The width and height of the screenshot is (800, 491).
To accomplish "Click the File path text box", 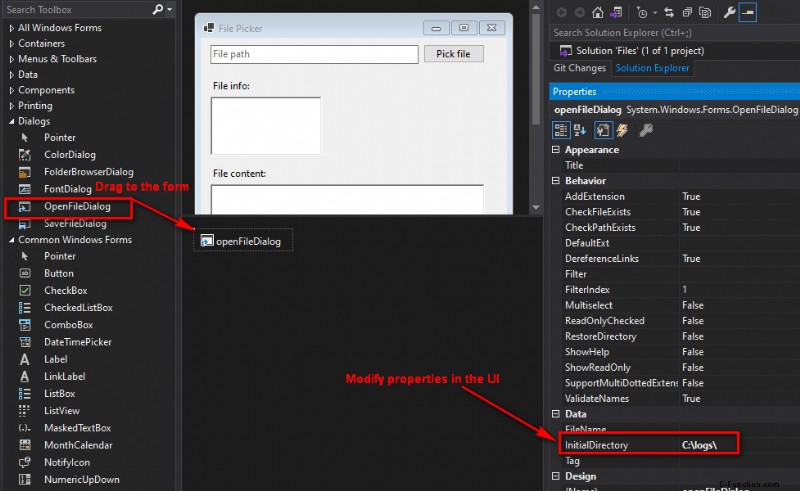I will [314, 54].
